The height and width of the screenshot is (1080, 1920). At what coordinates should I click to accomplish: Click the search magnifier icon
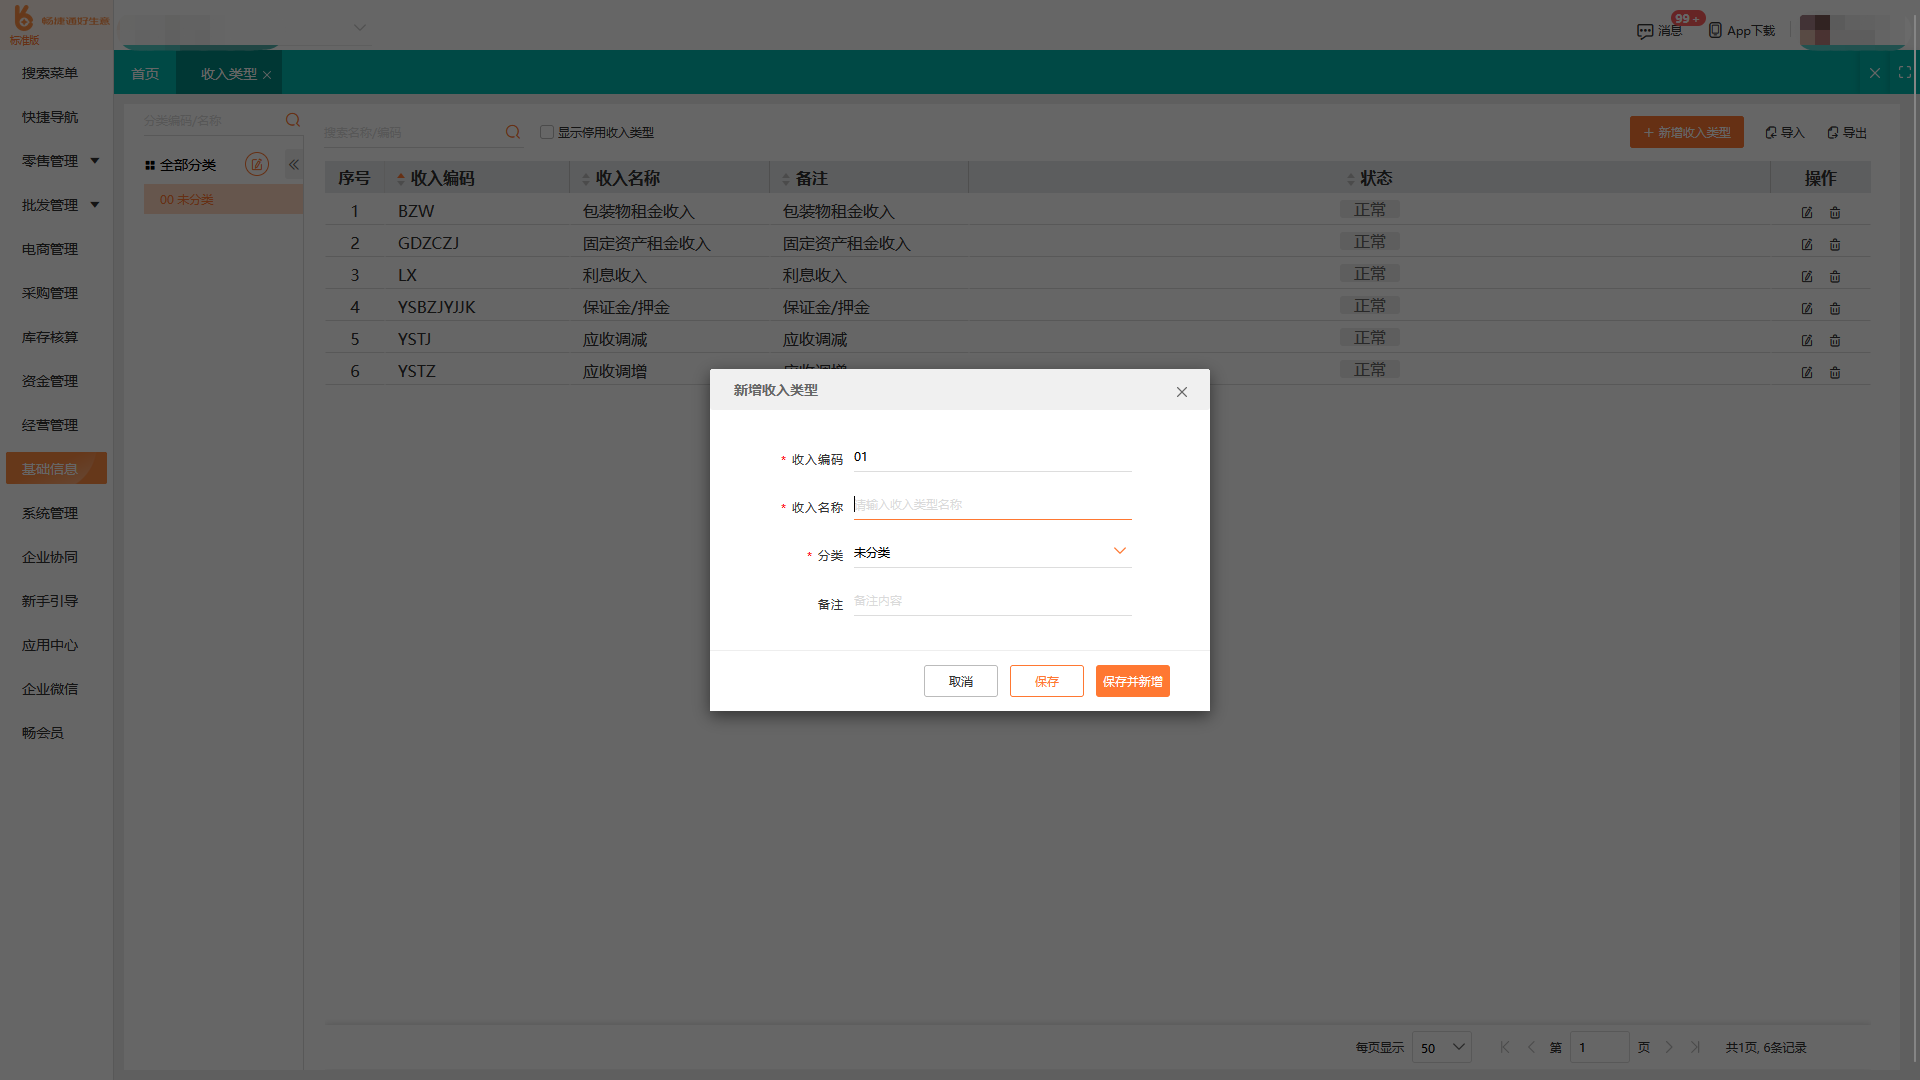tap(293, 120)
